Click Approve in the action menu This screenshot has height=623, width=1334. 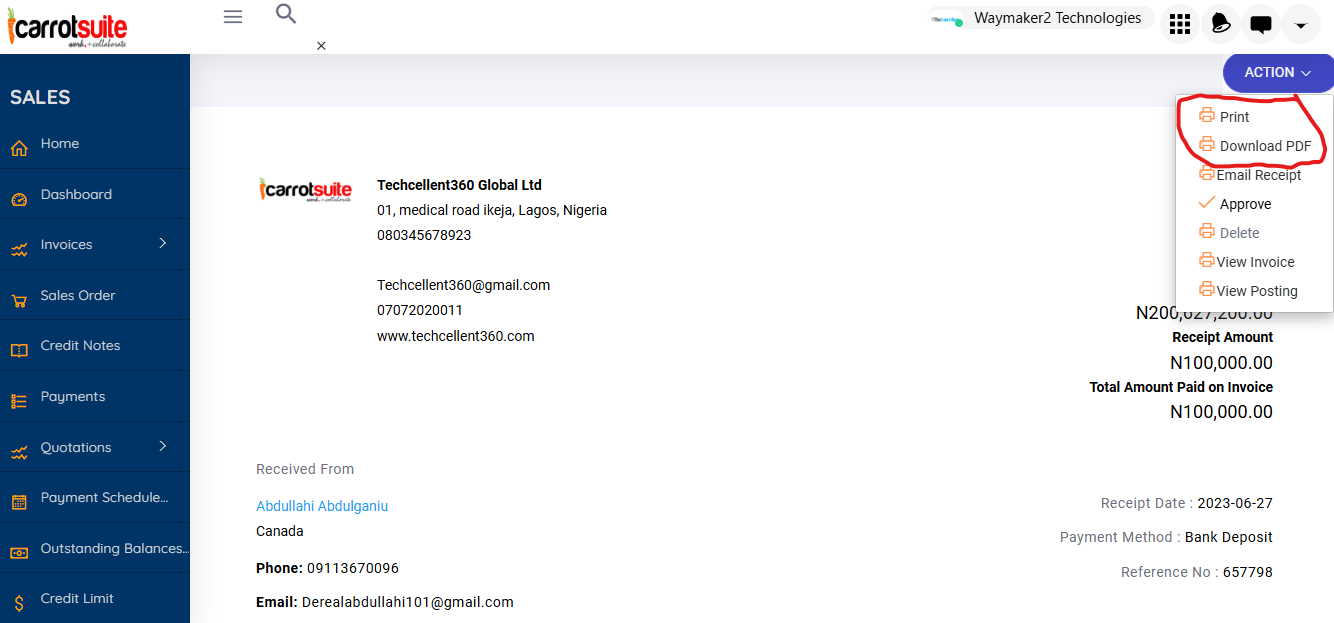(x=1245, y=204)
